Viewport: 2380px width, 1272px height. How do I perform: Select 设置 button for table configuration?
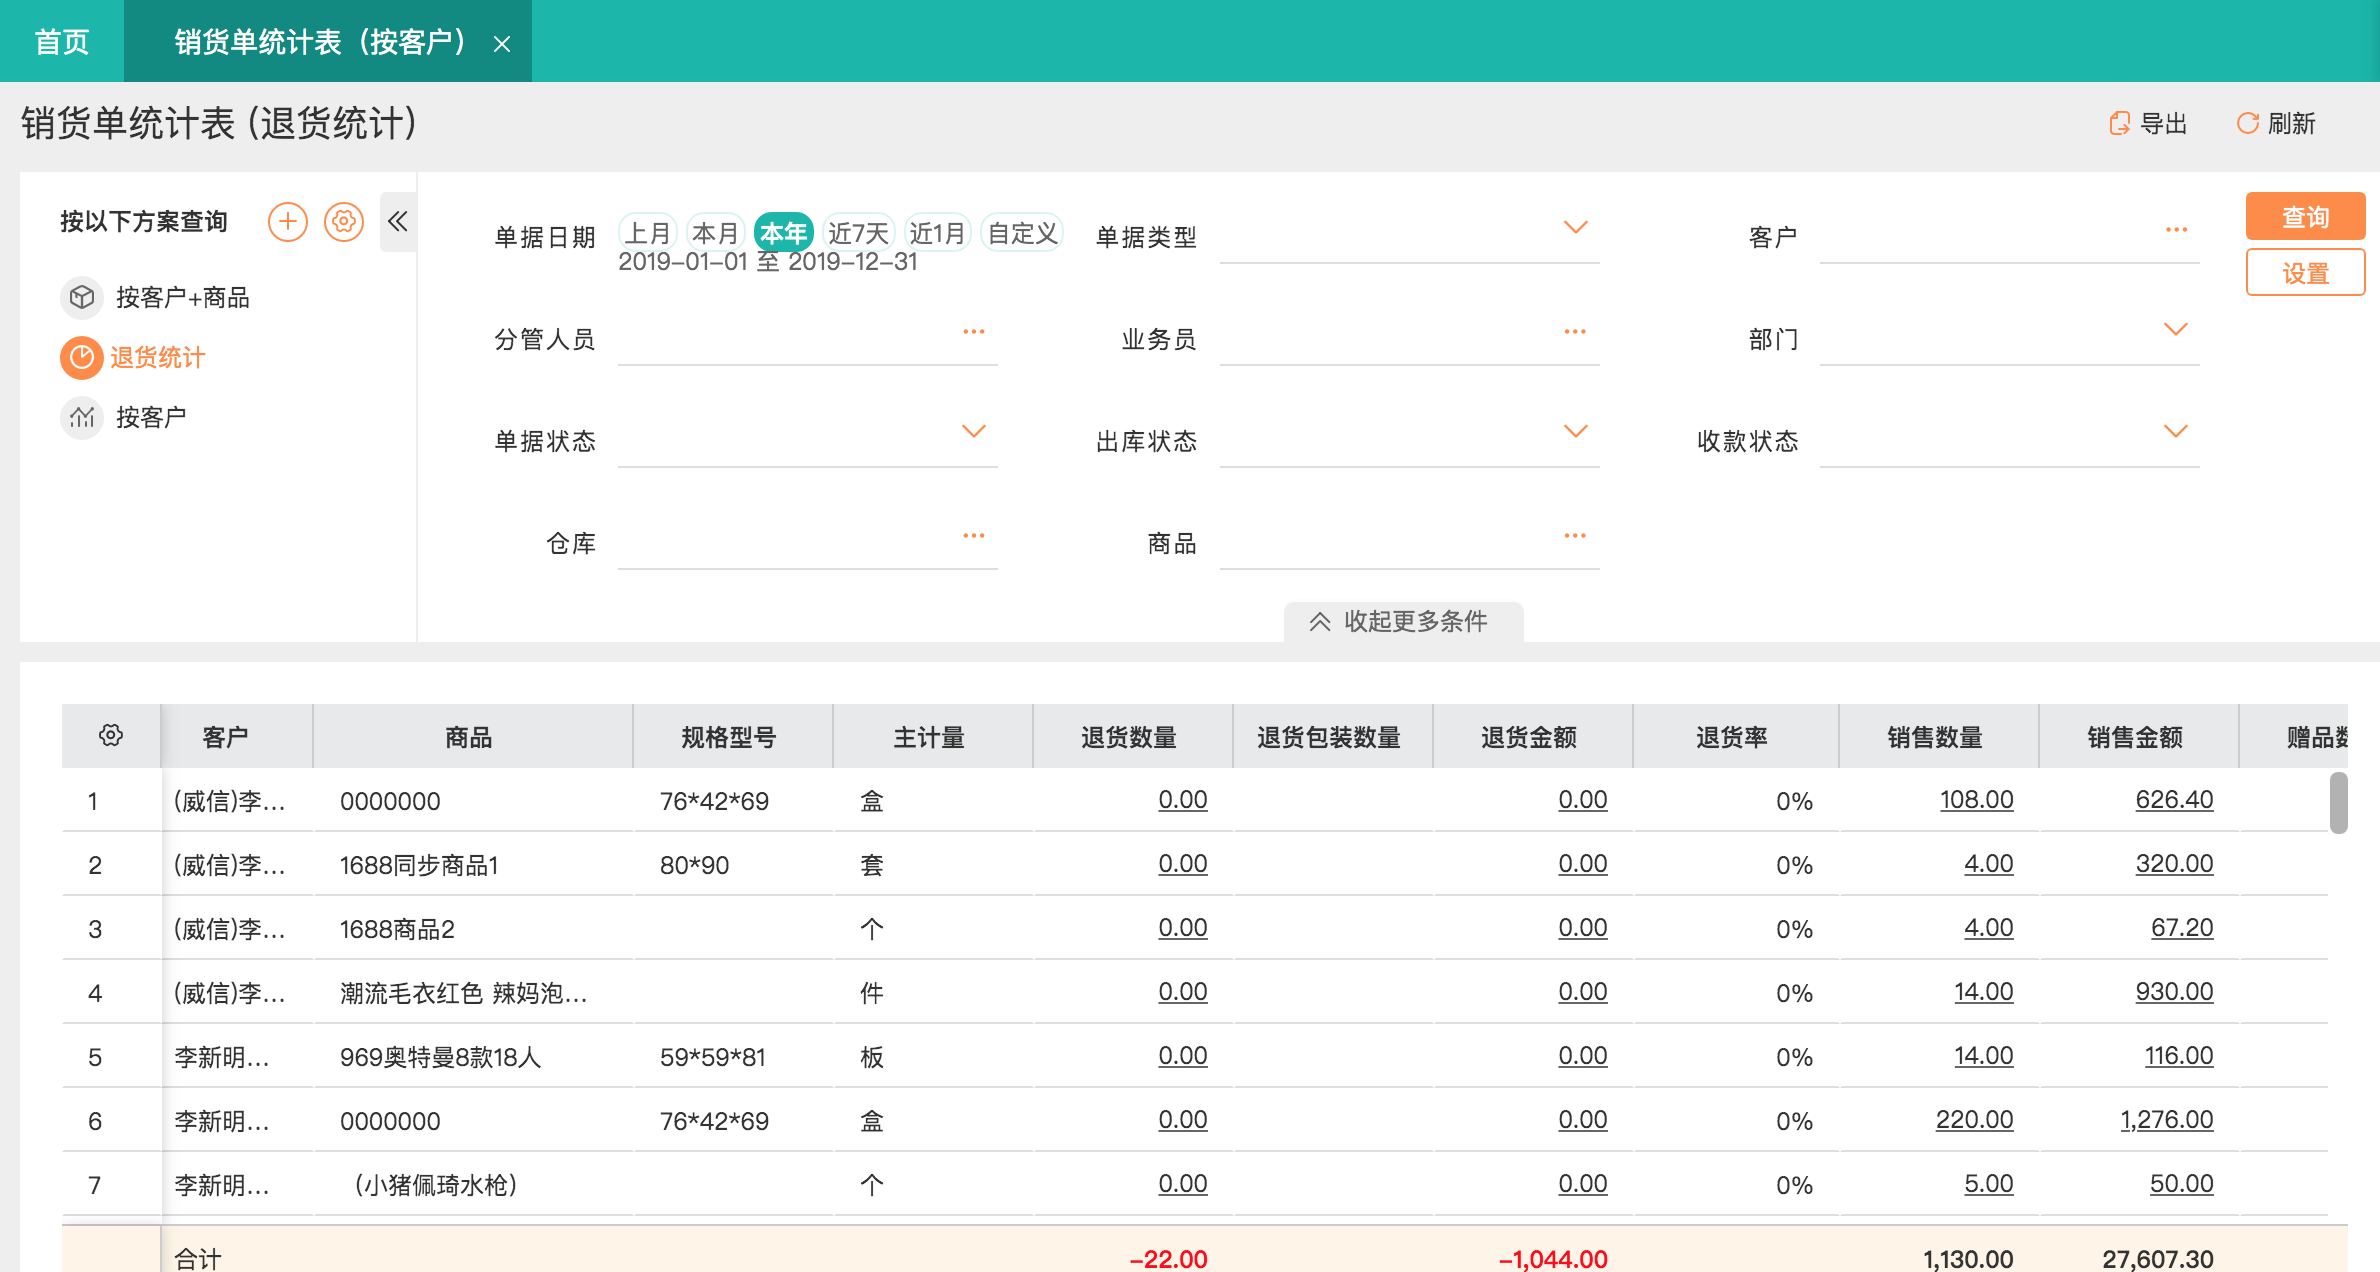click(2303, 271)
